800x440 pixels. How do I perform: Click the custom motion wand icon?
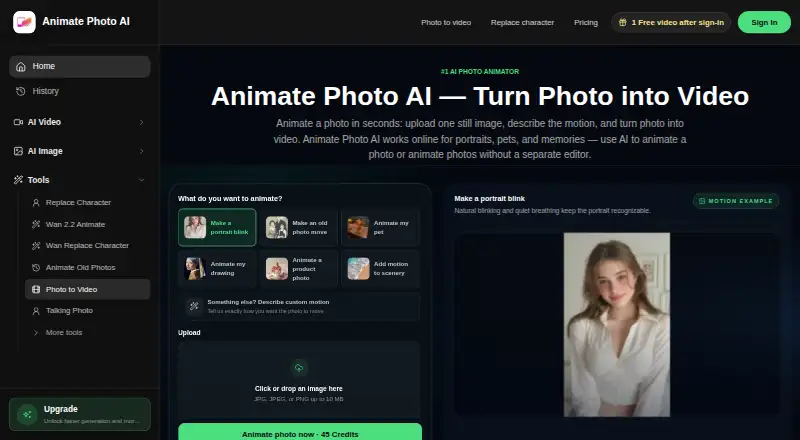pyautogui.click(x=194, y=306)
